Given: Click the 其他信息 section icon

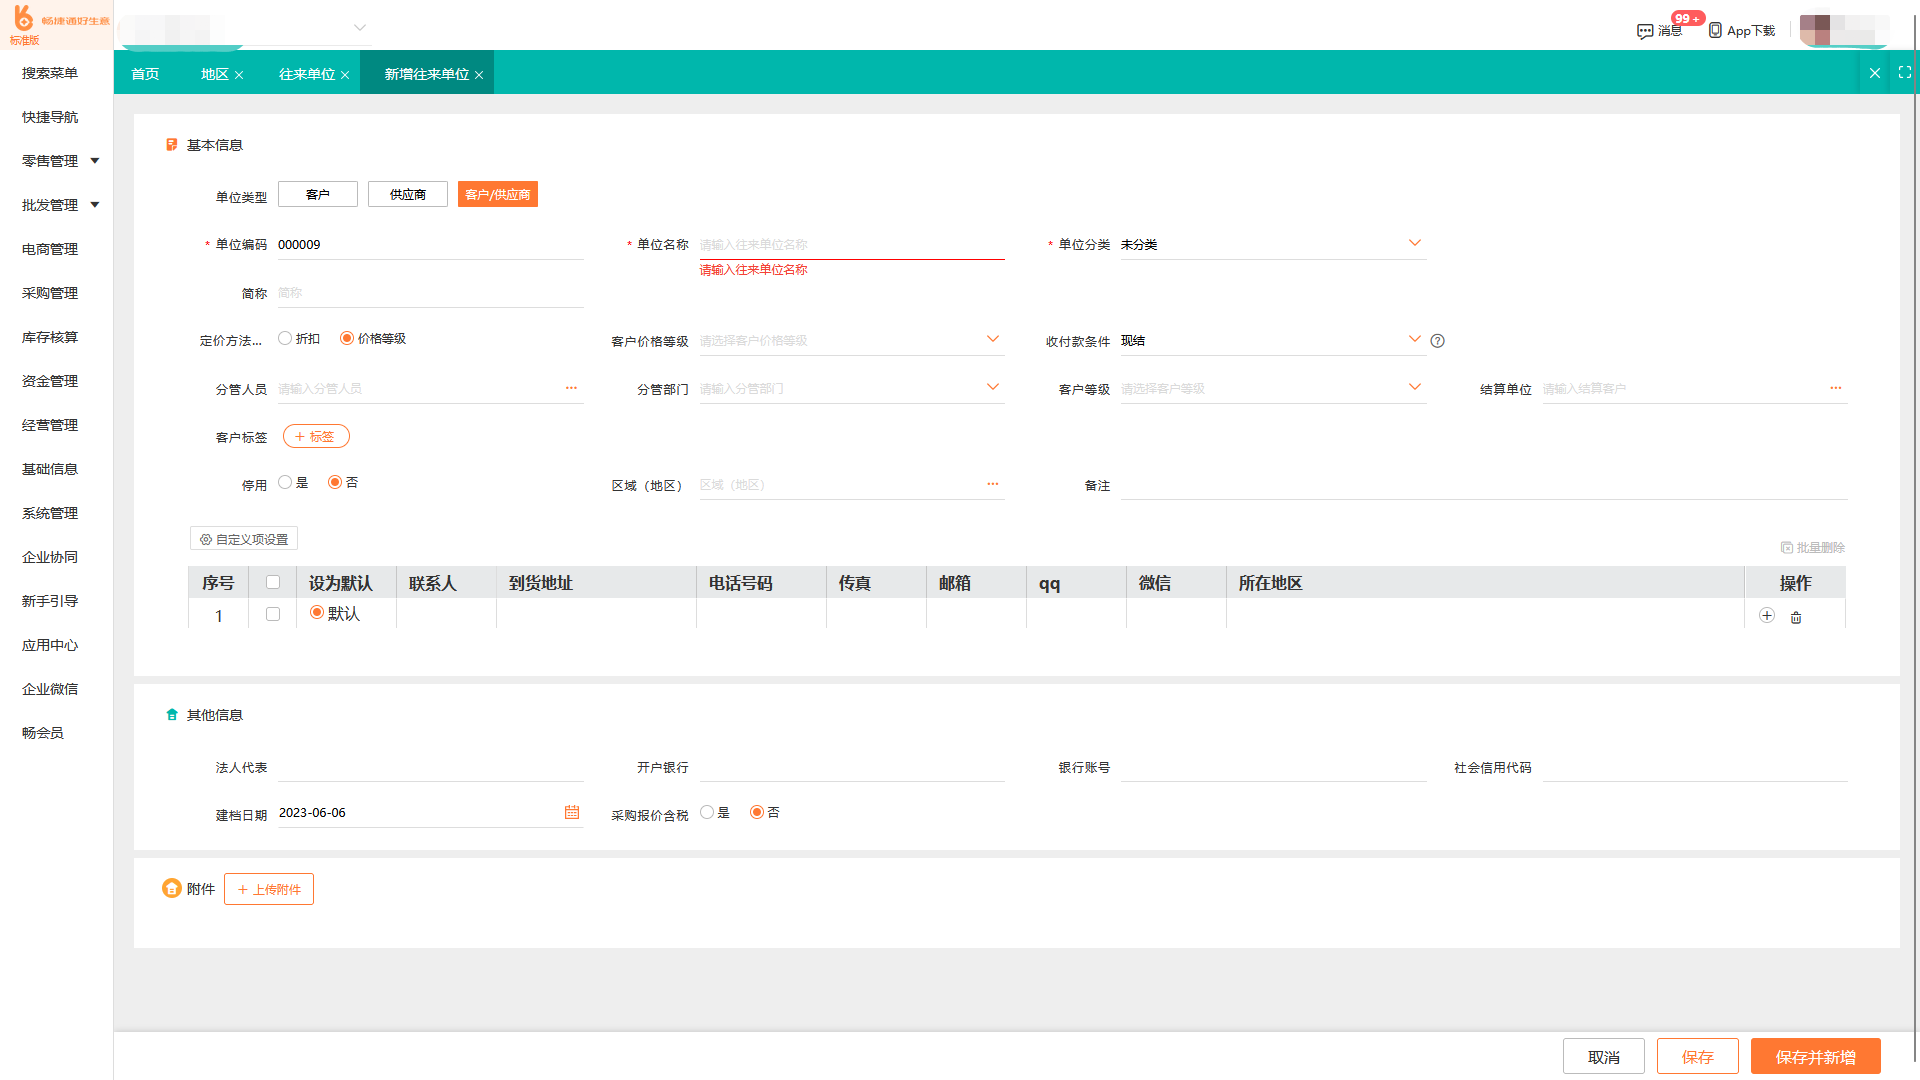Looking at the screenshot, I should [x=171, y=716].
